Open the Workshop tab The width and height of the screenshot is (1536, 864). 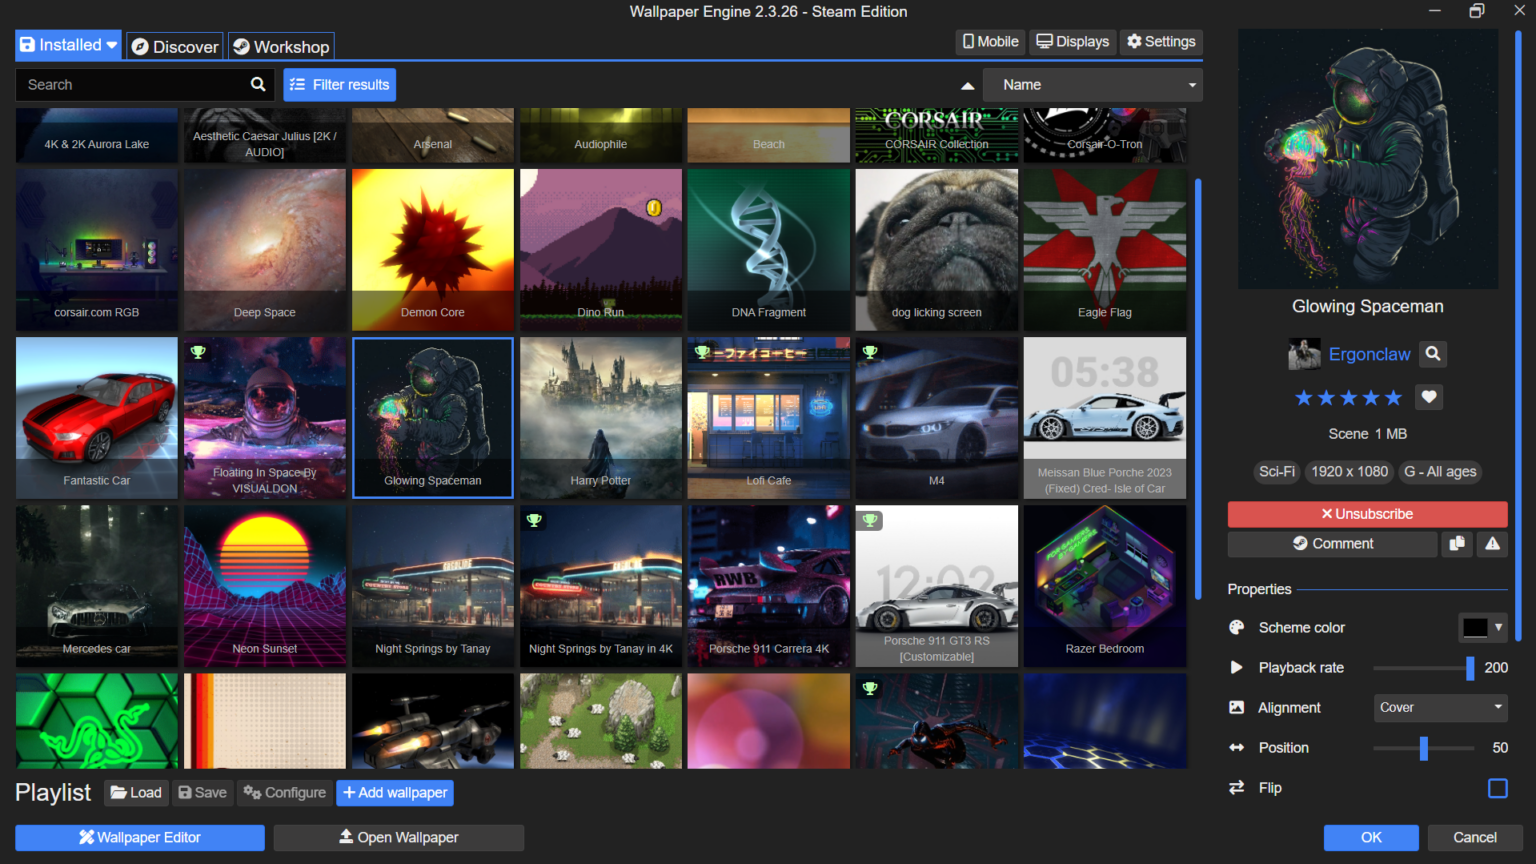(x=281, y=46)
